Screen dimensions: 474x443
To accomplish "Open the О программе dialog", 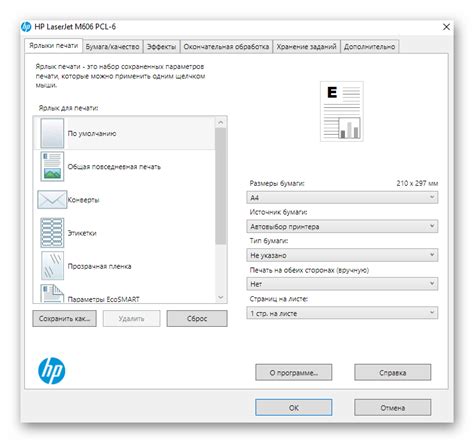I will [x=294, y=372].
